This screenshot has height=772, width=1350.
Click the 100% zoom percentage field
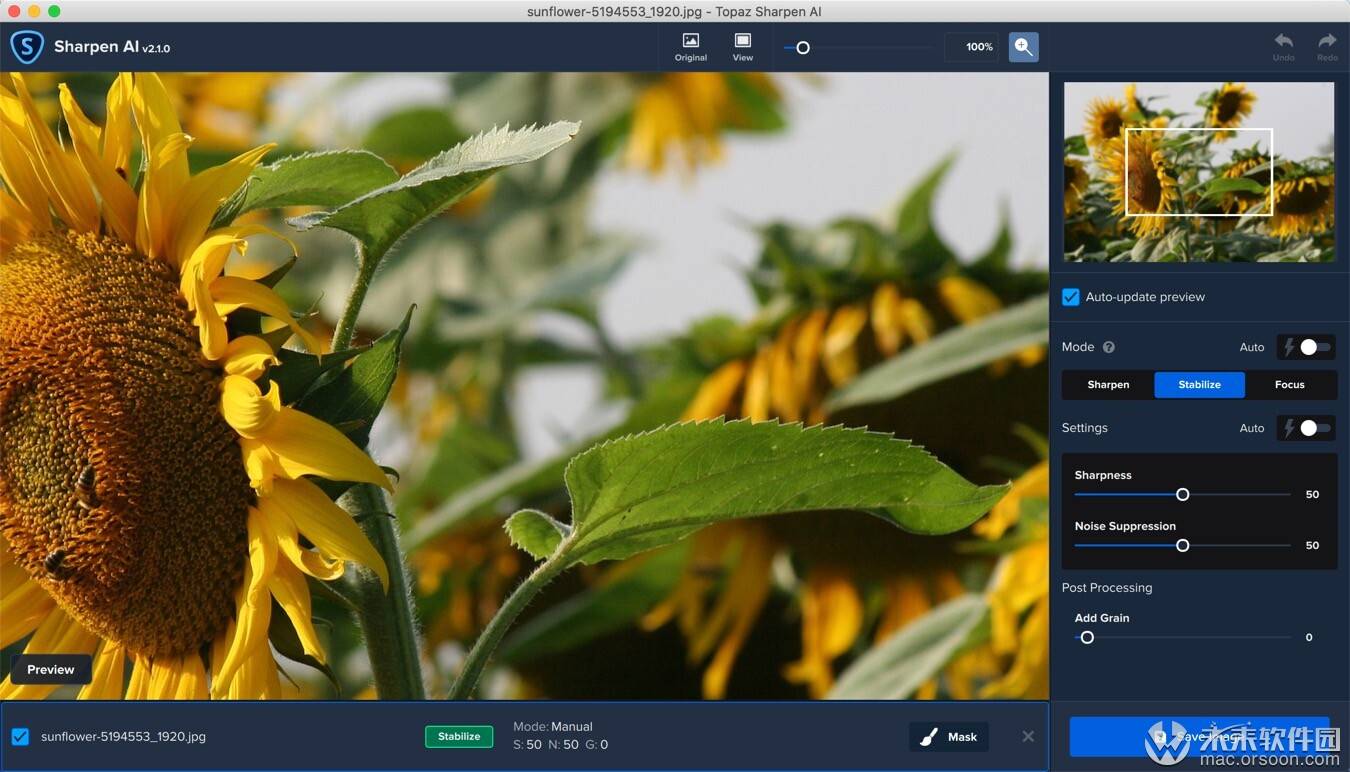pyautogui.click(x=971, y=47)
